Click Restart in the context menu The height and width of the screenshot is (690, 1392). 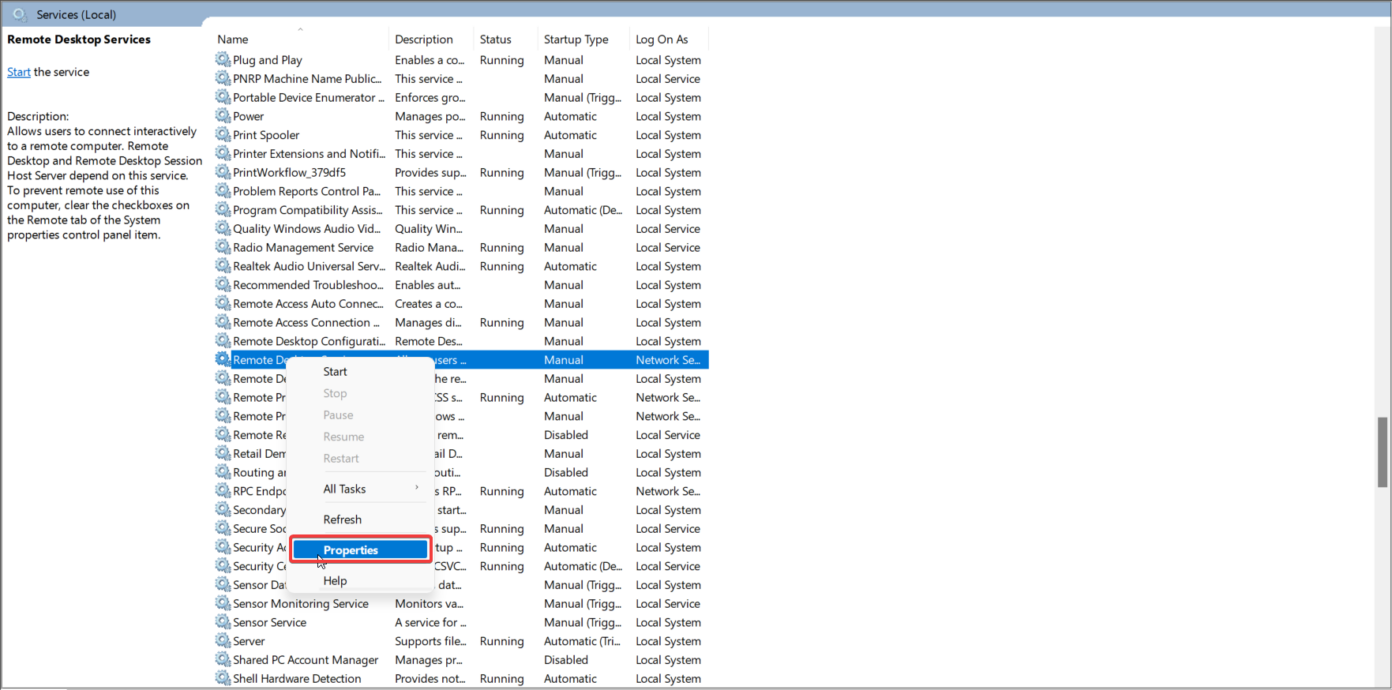tap(343, 458)
